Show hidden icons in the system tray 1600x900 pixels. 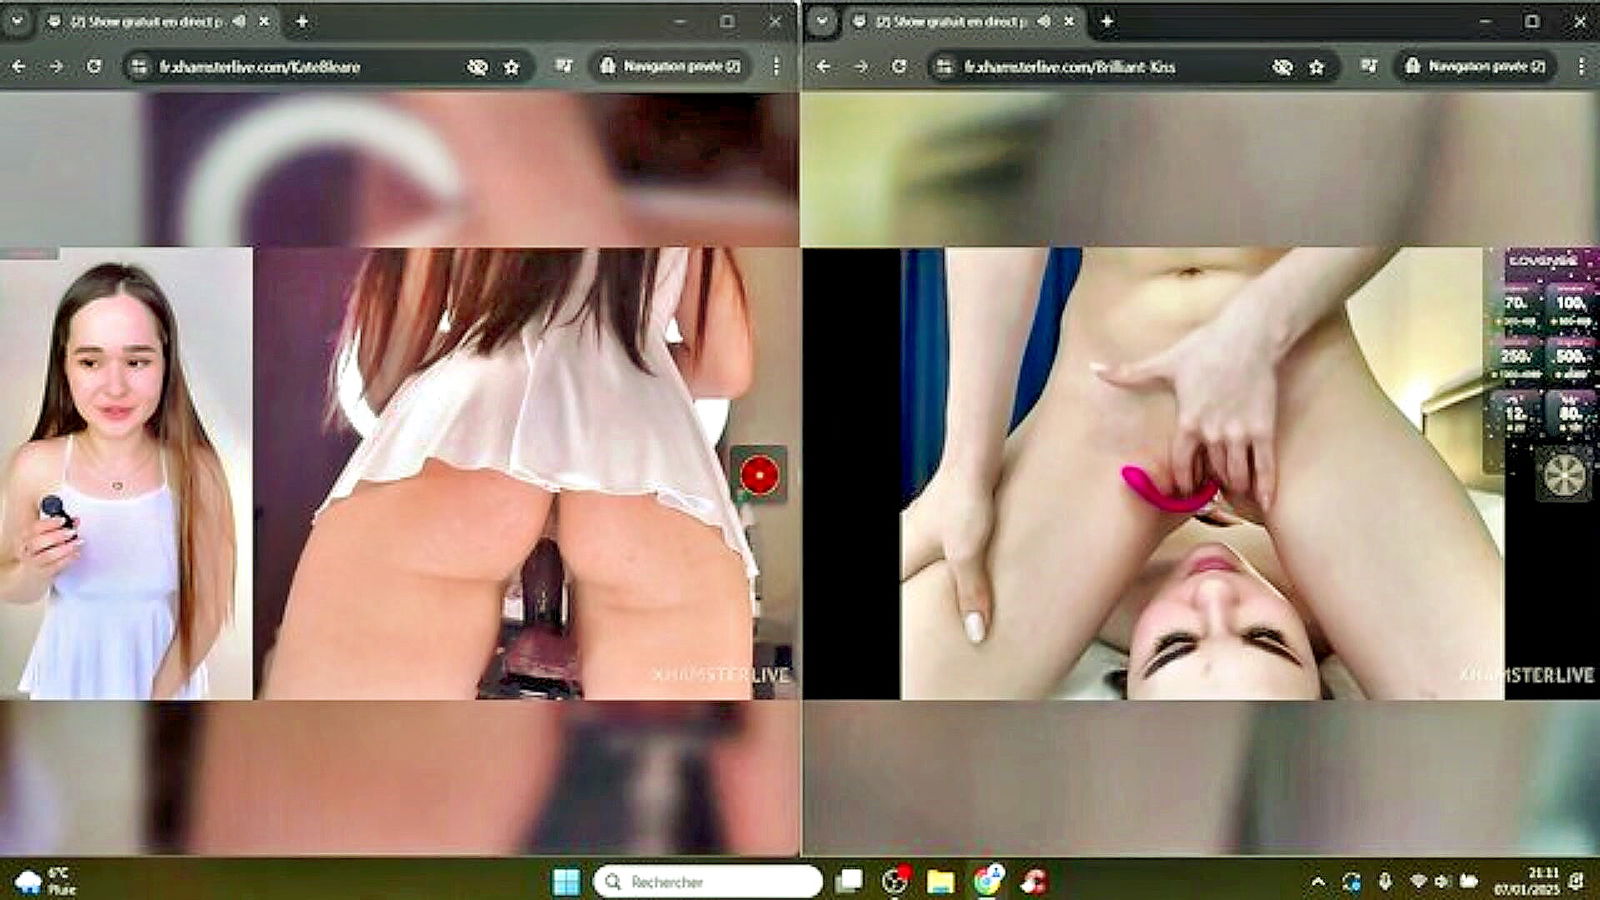pyautogui.click(x=1318, y=881)
